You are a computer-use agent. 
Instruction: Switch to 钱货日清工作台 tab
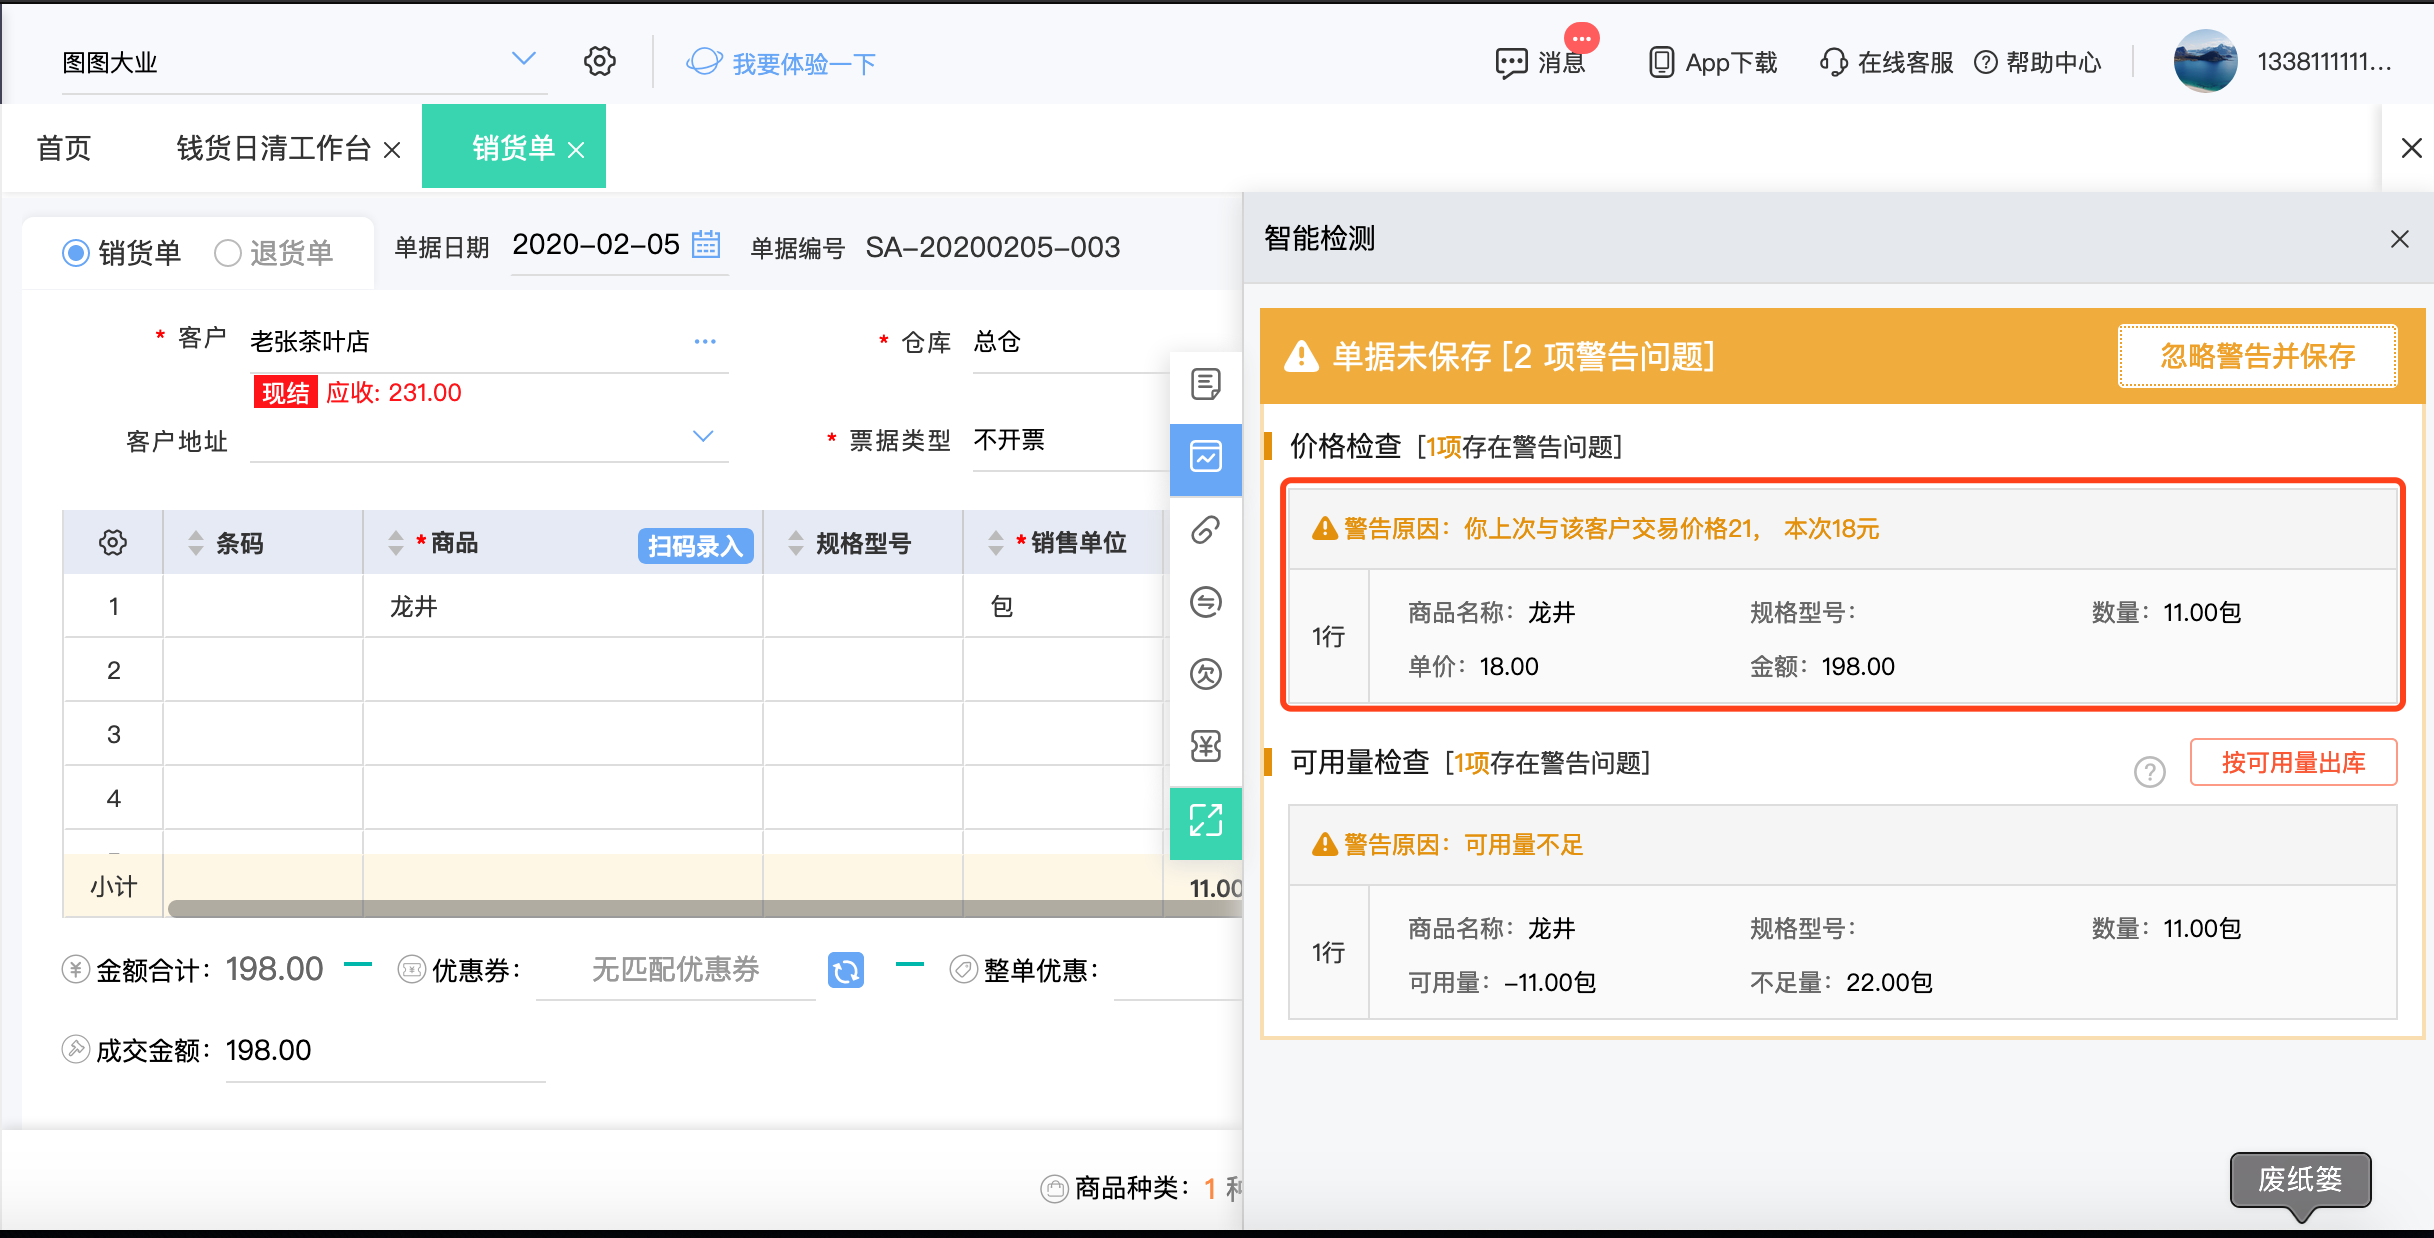(275, 148)
